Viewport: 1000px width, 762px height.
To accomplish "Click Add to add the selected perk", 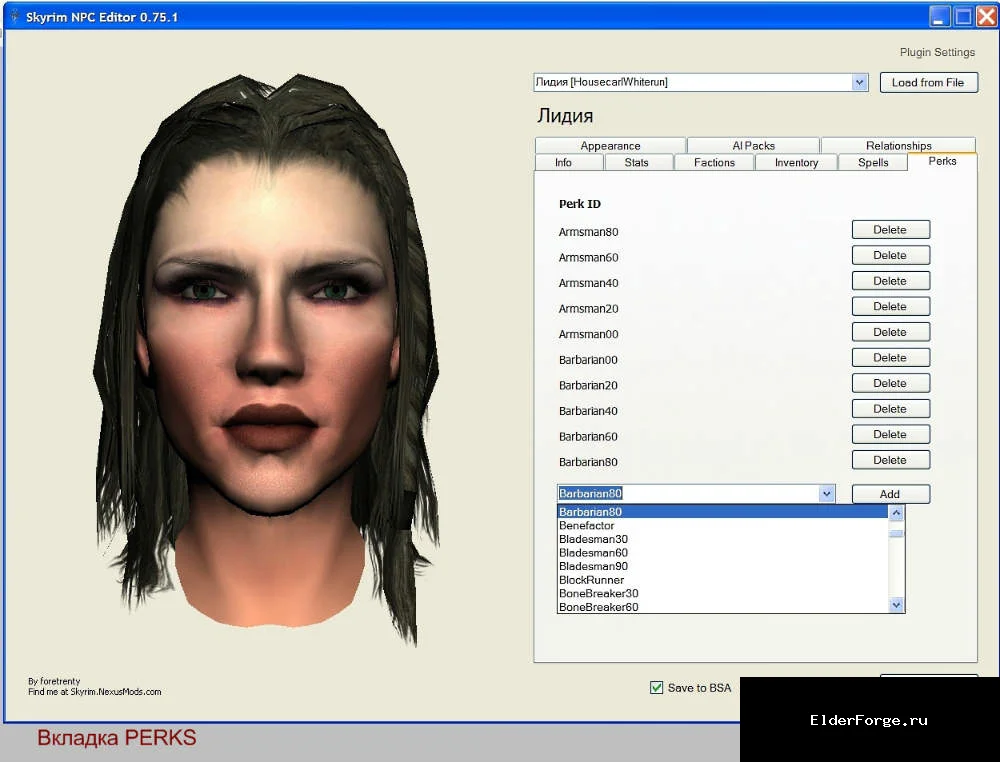I will tap(890, 494).
